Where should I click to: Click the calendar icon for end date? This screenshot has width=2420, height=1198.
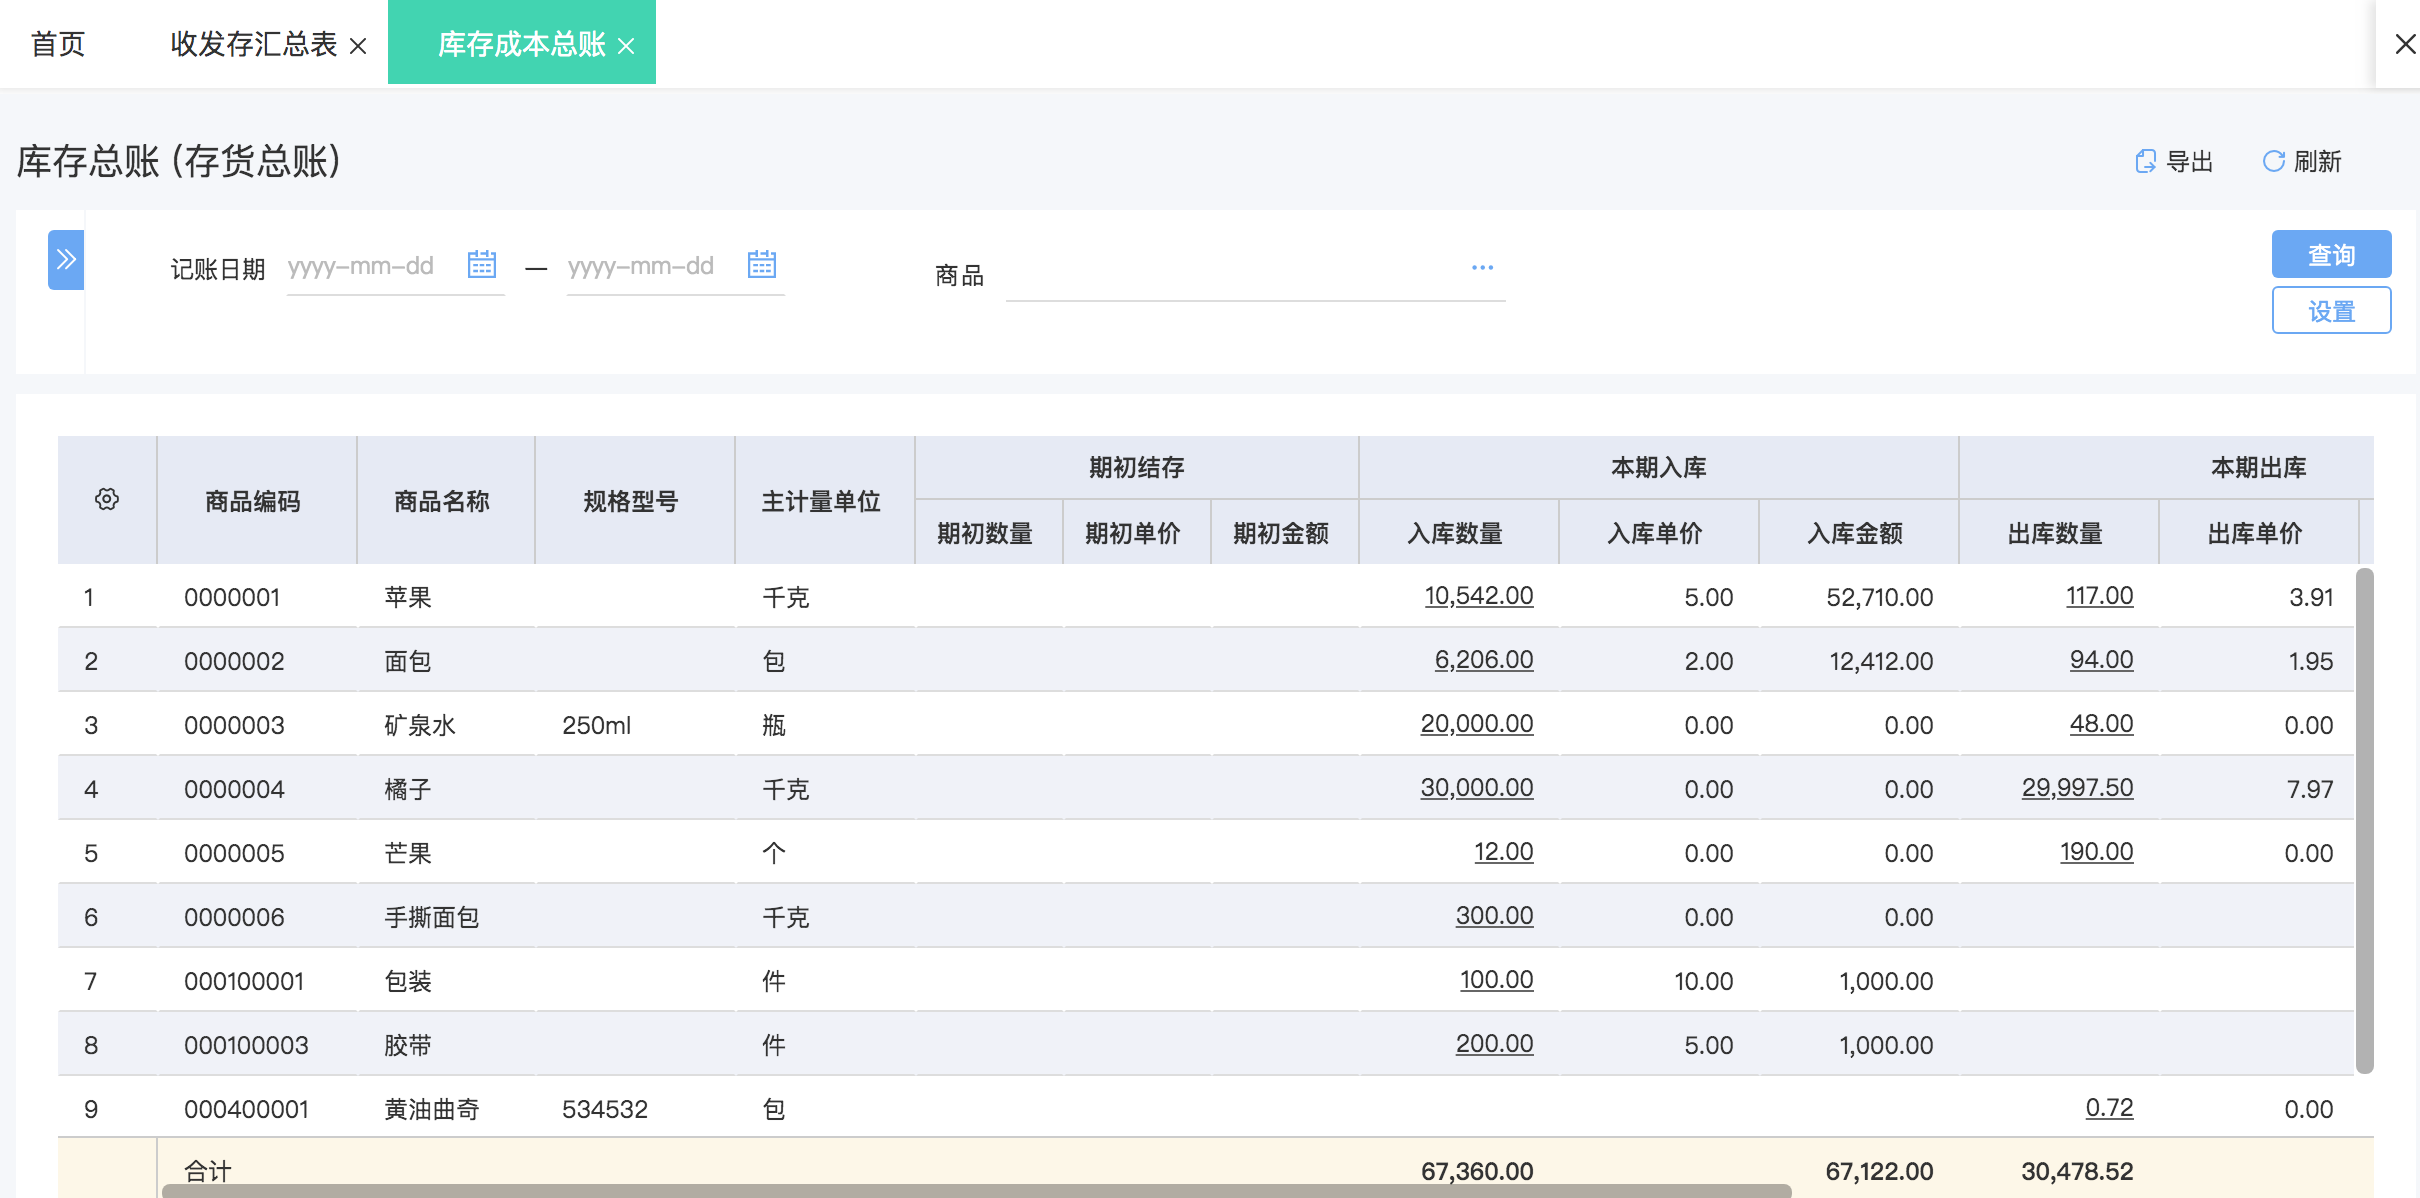point(761,266)
